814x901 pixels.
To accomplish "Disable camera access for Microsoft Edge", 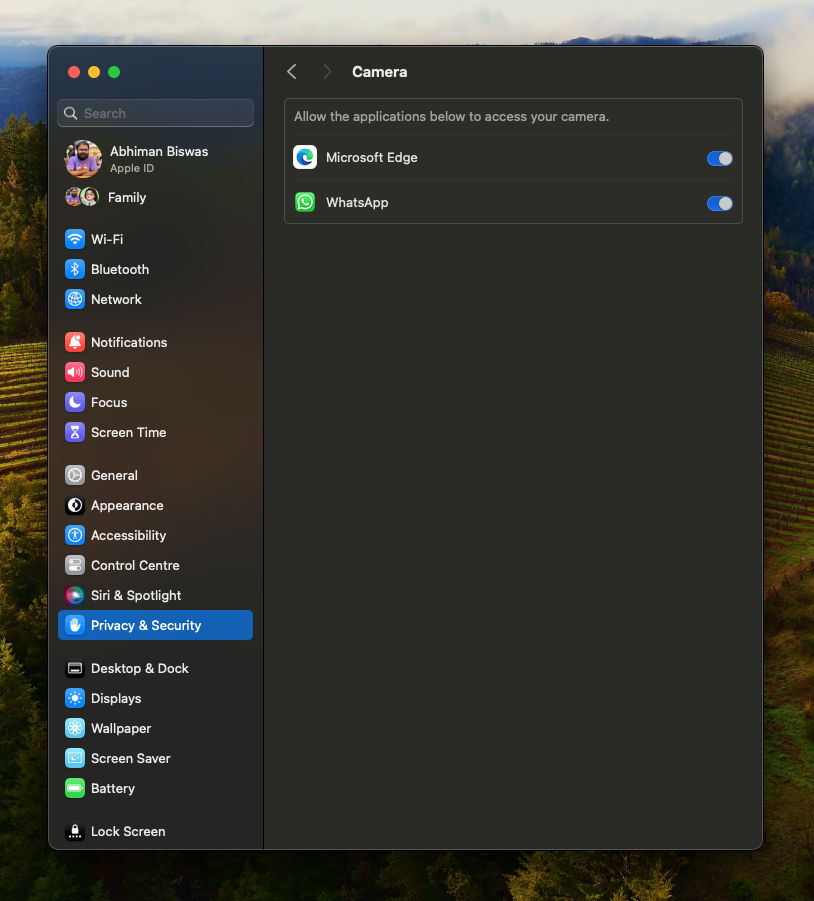I will click(719, 159).
